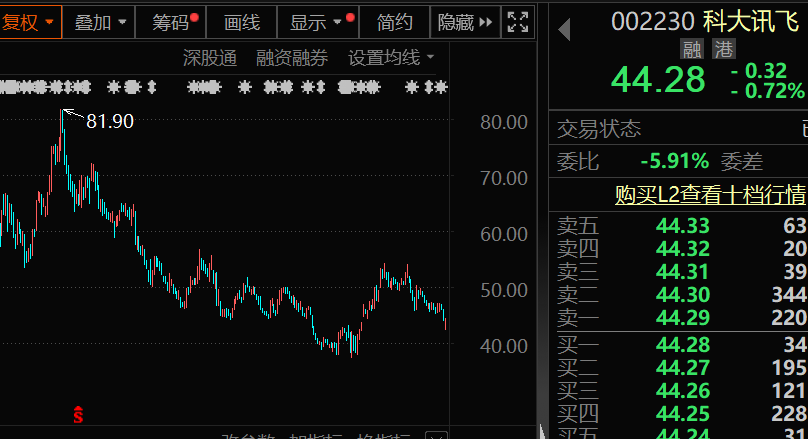Click the 卖一 ask price 44.29
Image resolution: width=808 pixels, height=439 pixels.
684,318
